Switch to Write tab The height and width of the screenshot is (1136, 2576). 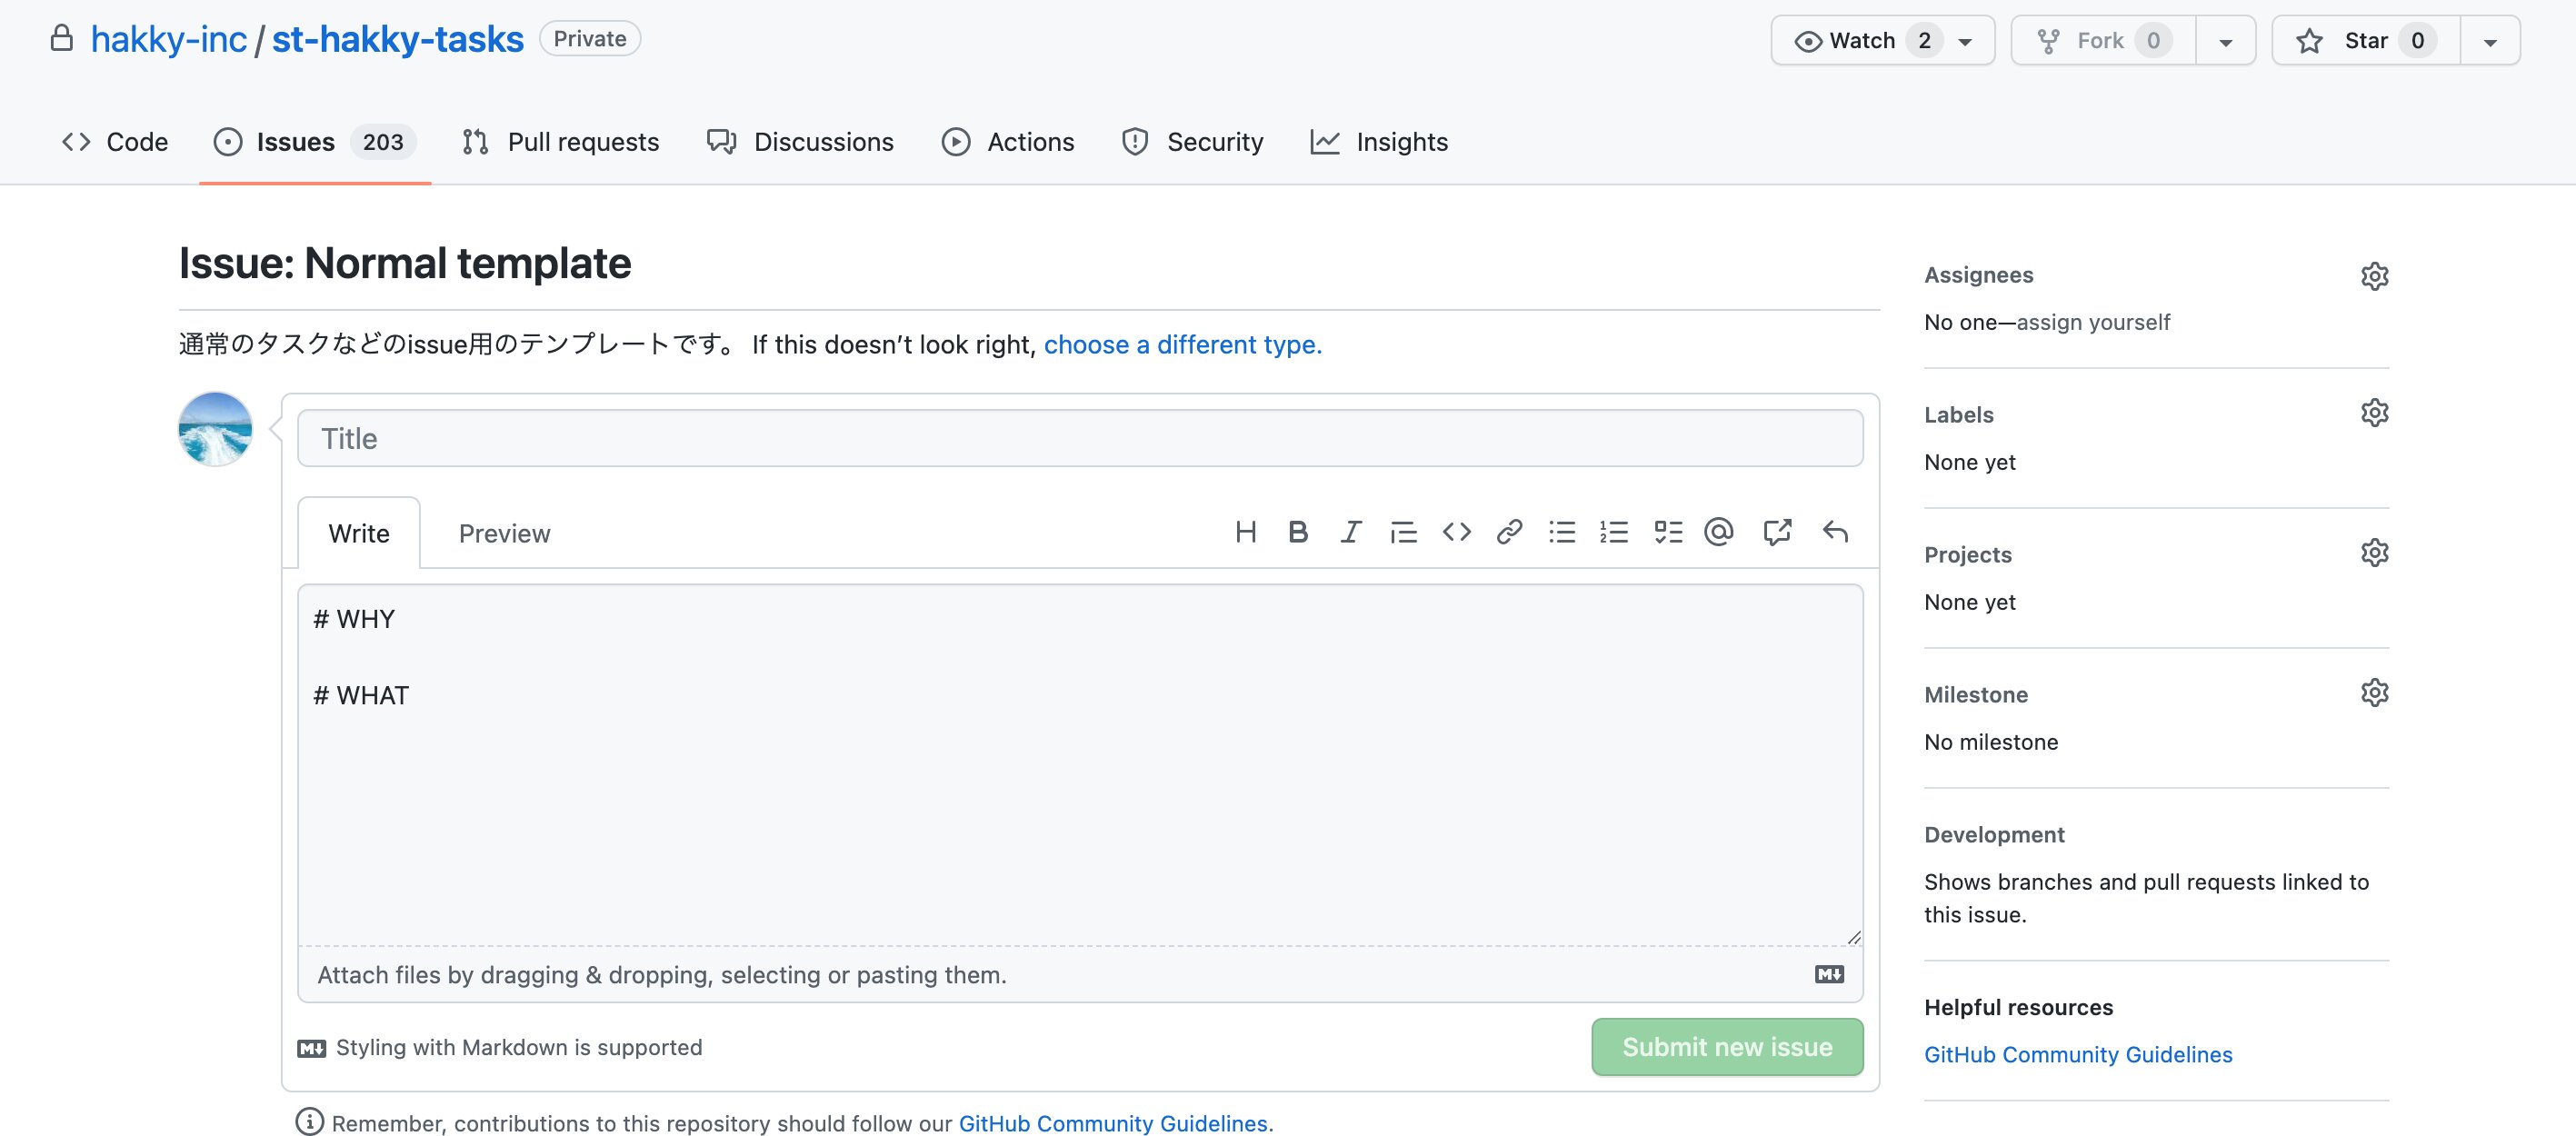click(358, 532)
